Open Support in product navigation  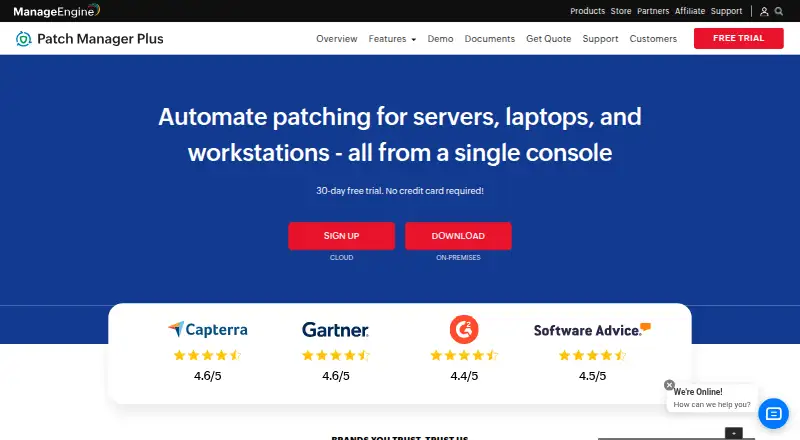click(x=600, y=39)
